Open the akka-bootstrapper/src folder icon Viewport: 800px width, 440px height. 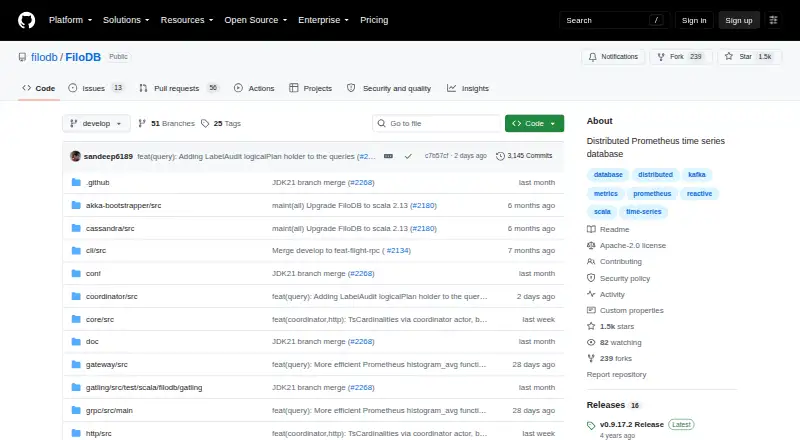click(77, 205)
